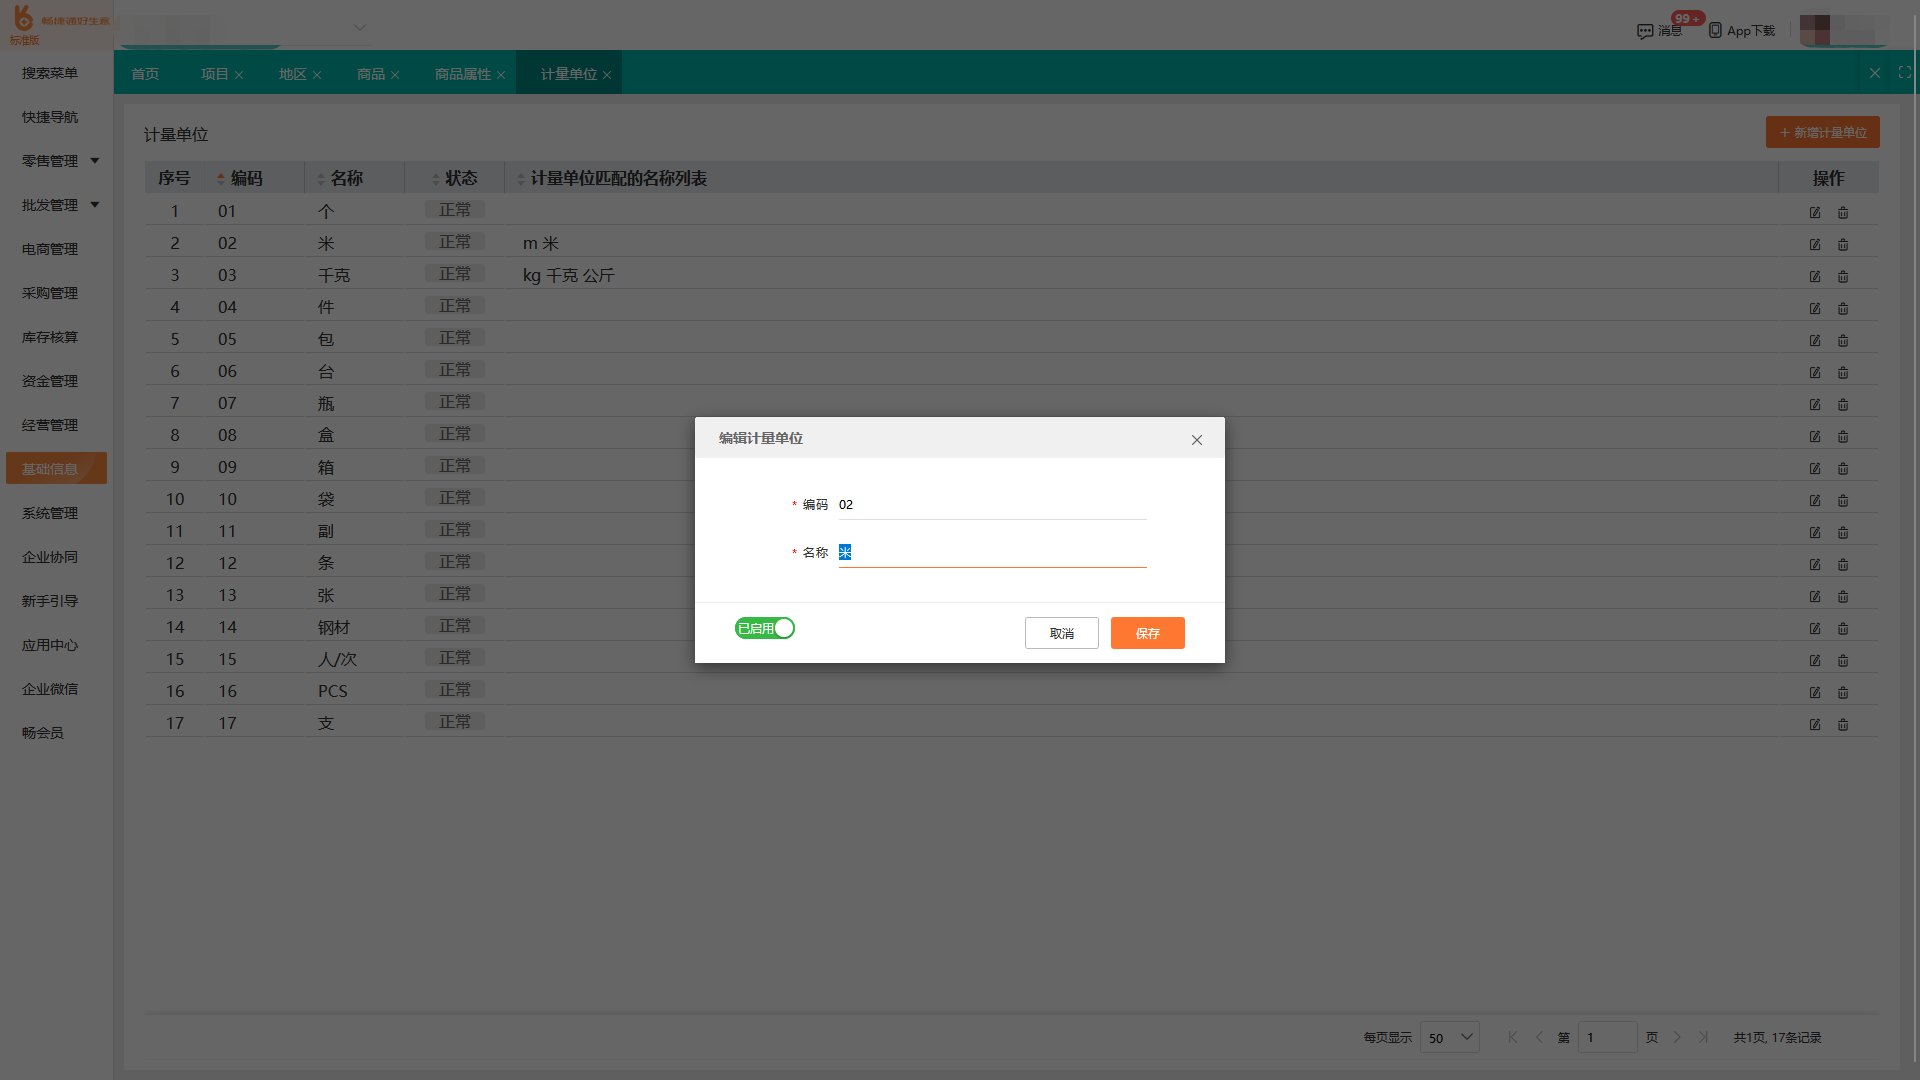The image size is (1920, 1080).
Task: Click the add new unit of measure icon
Action: pyautogui.click(x=1822, y=132)
